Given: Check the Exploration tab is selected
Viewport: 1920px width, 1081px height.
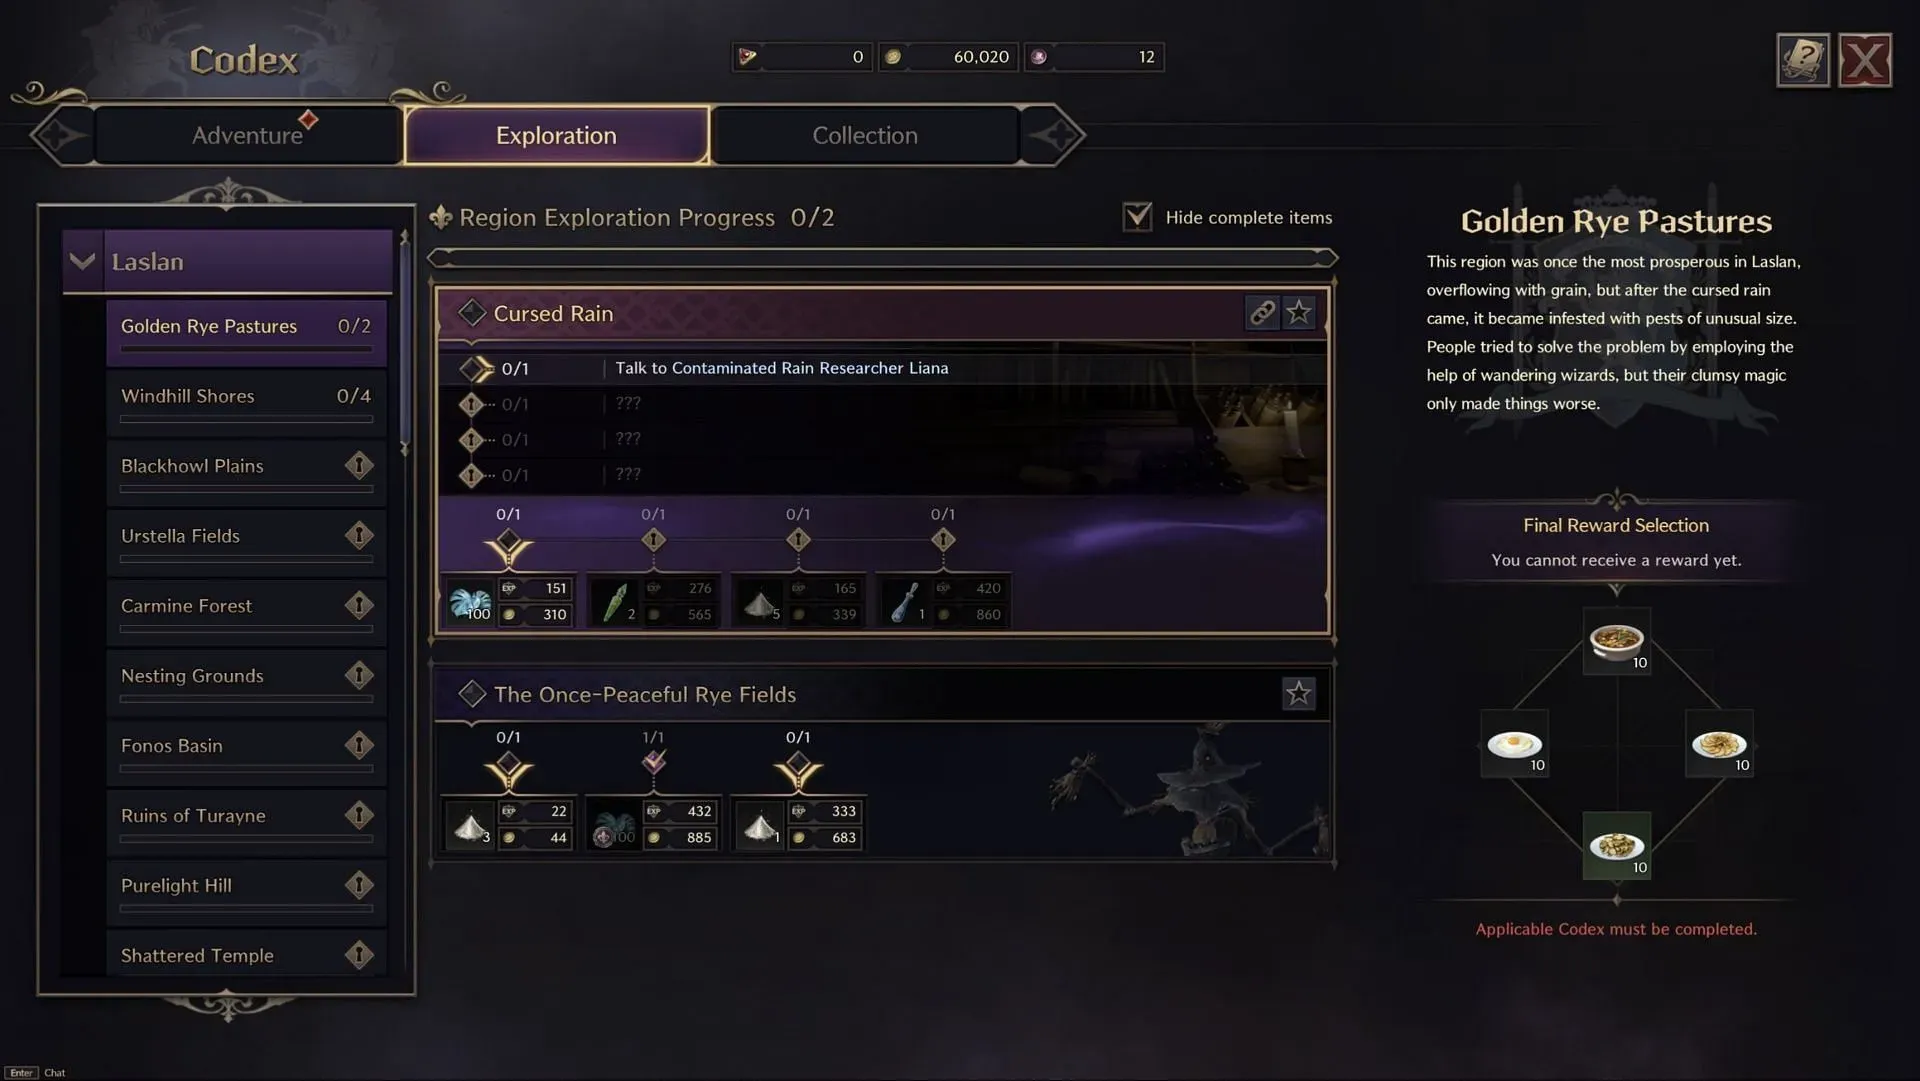Looking at the screenshot, I should point(555,134).
